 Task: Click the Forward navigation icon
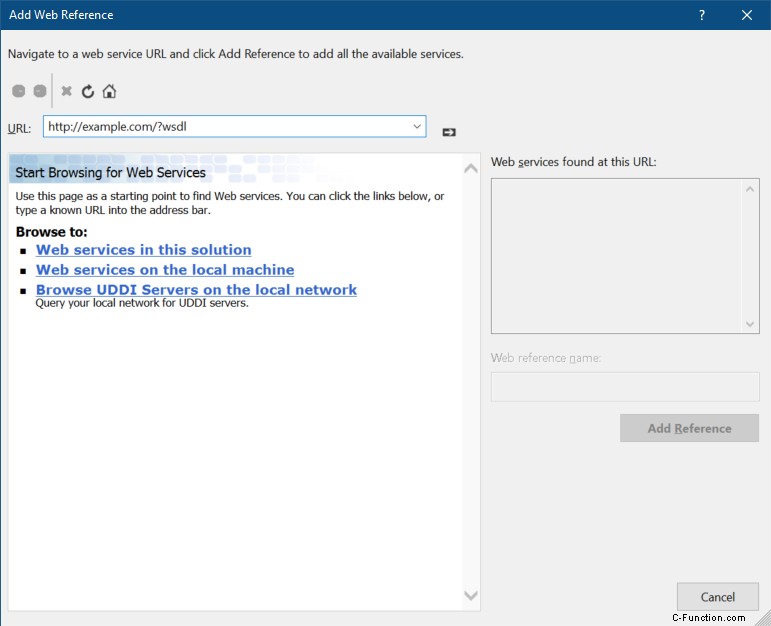coord(40,91)
